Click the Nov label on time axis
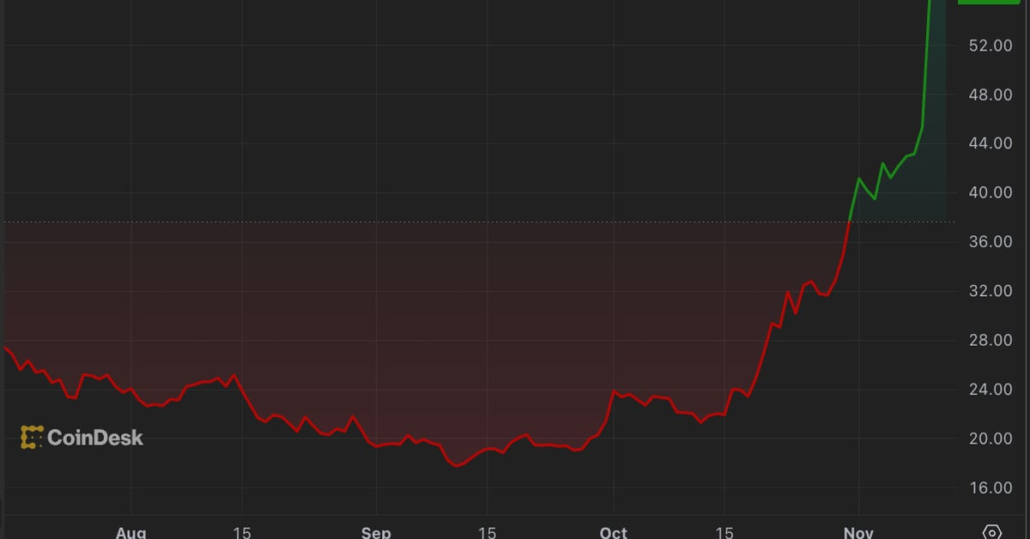This screenshot has width=1030, height=539. (x=858, y=532)
